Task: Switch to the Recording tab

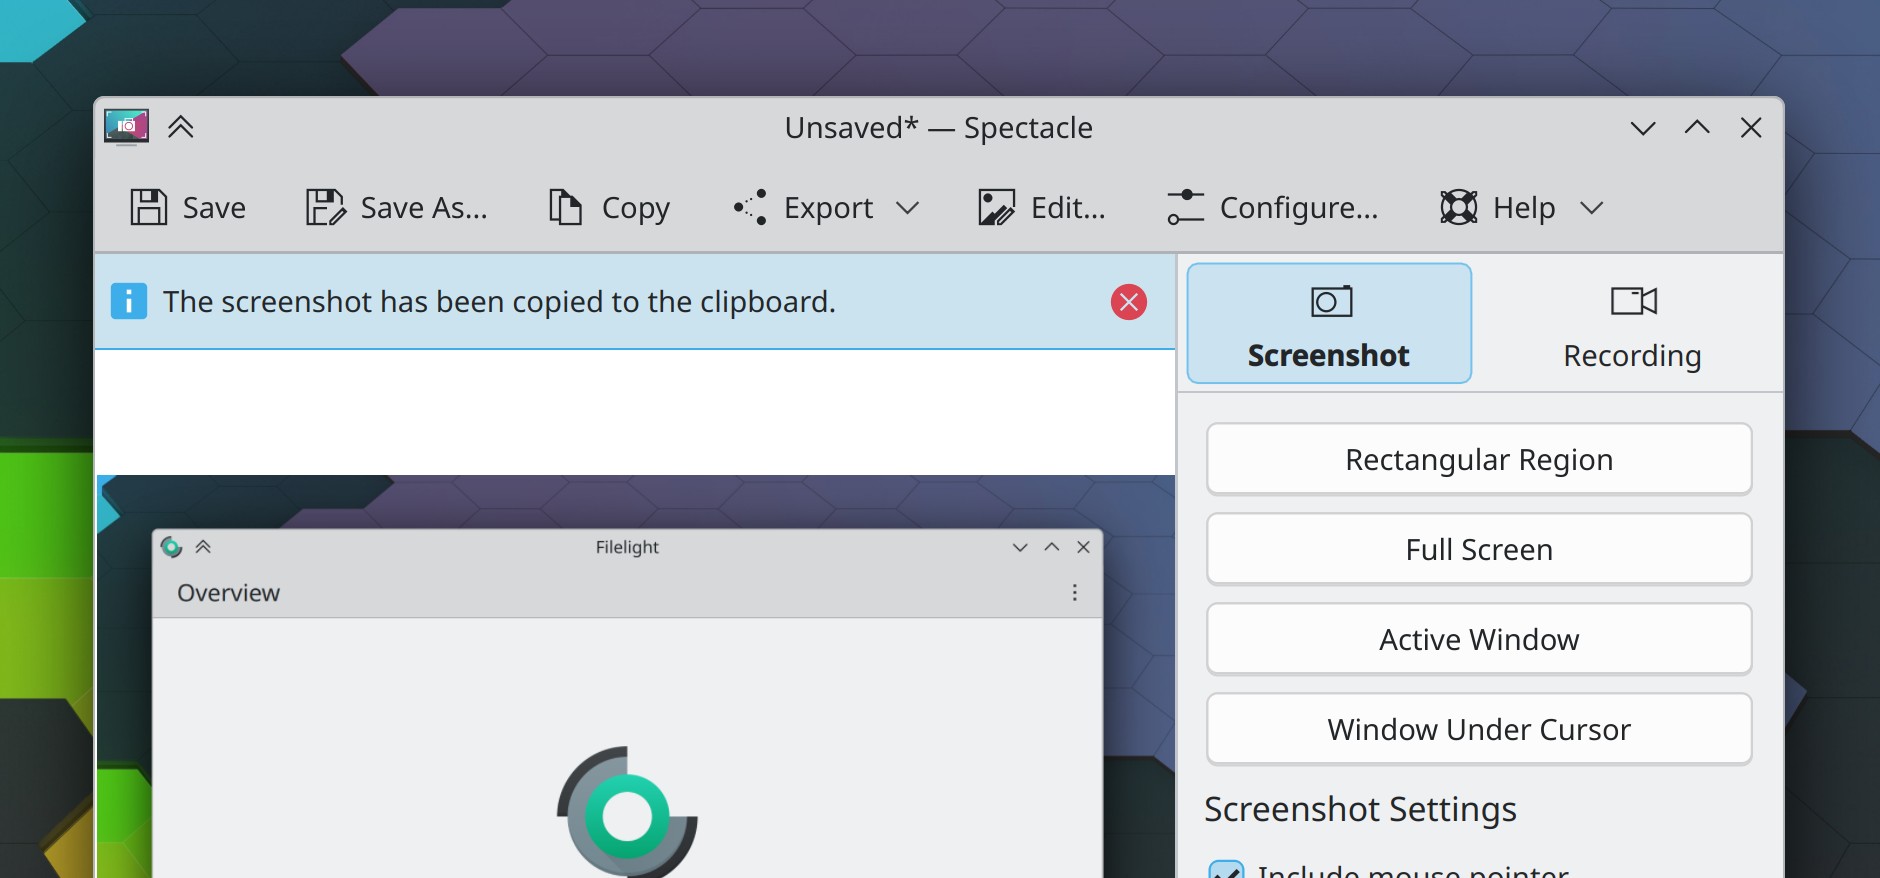Action: click(1632, 324)
